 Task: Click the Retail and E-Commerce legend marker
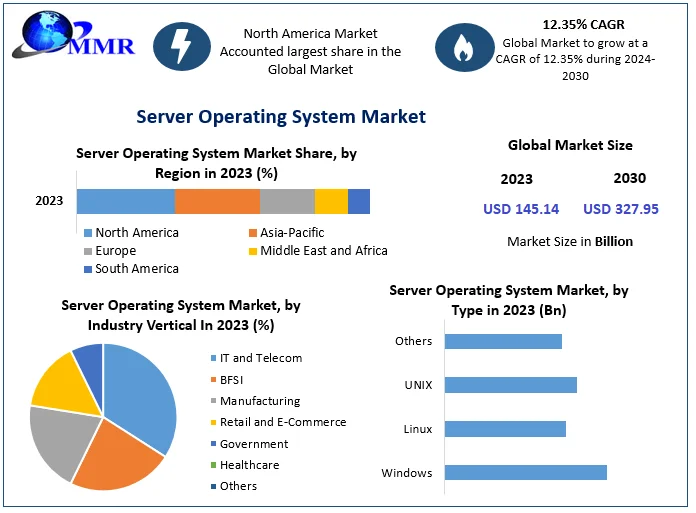[213, 423]
